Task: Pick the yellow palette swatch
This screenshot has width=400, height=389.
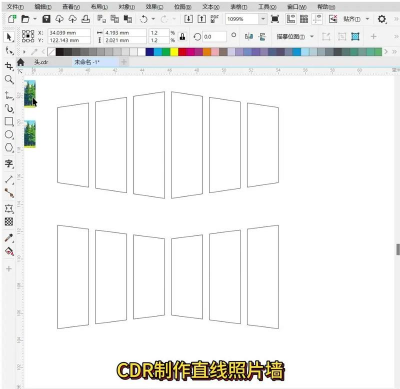Action: (174, 52)
